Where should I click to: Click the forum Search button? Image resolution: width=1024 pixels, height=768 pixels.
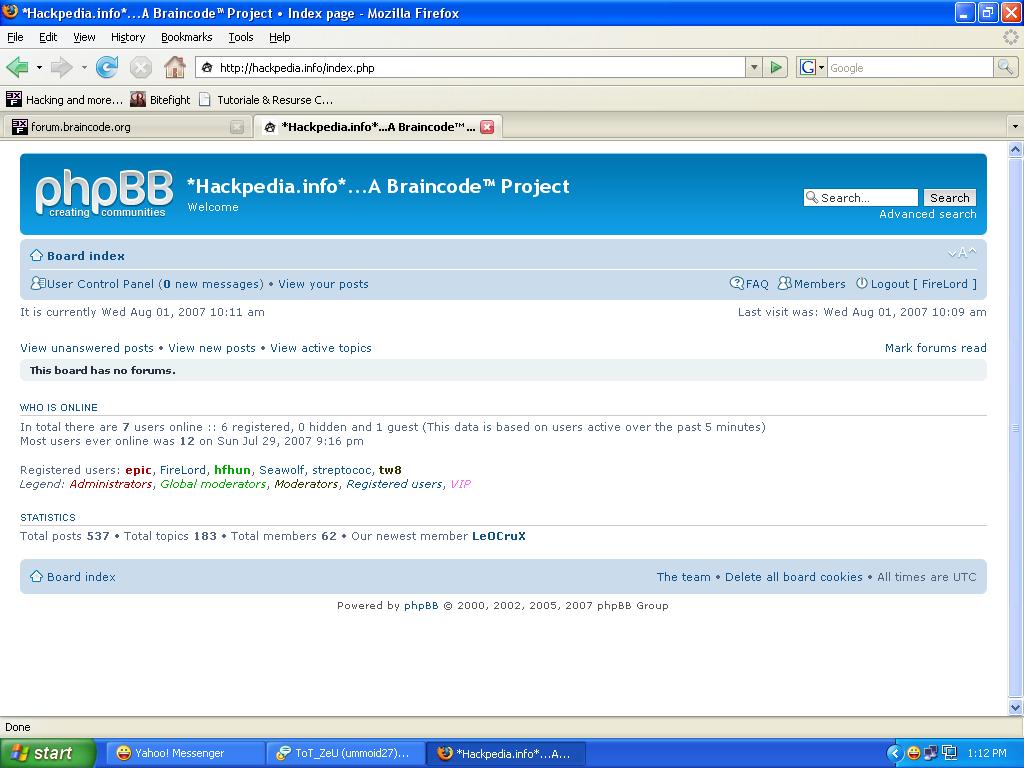(x=949, y=198)
